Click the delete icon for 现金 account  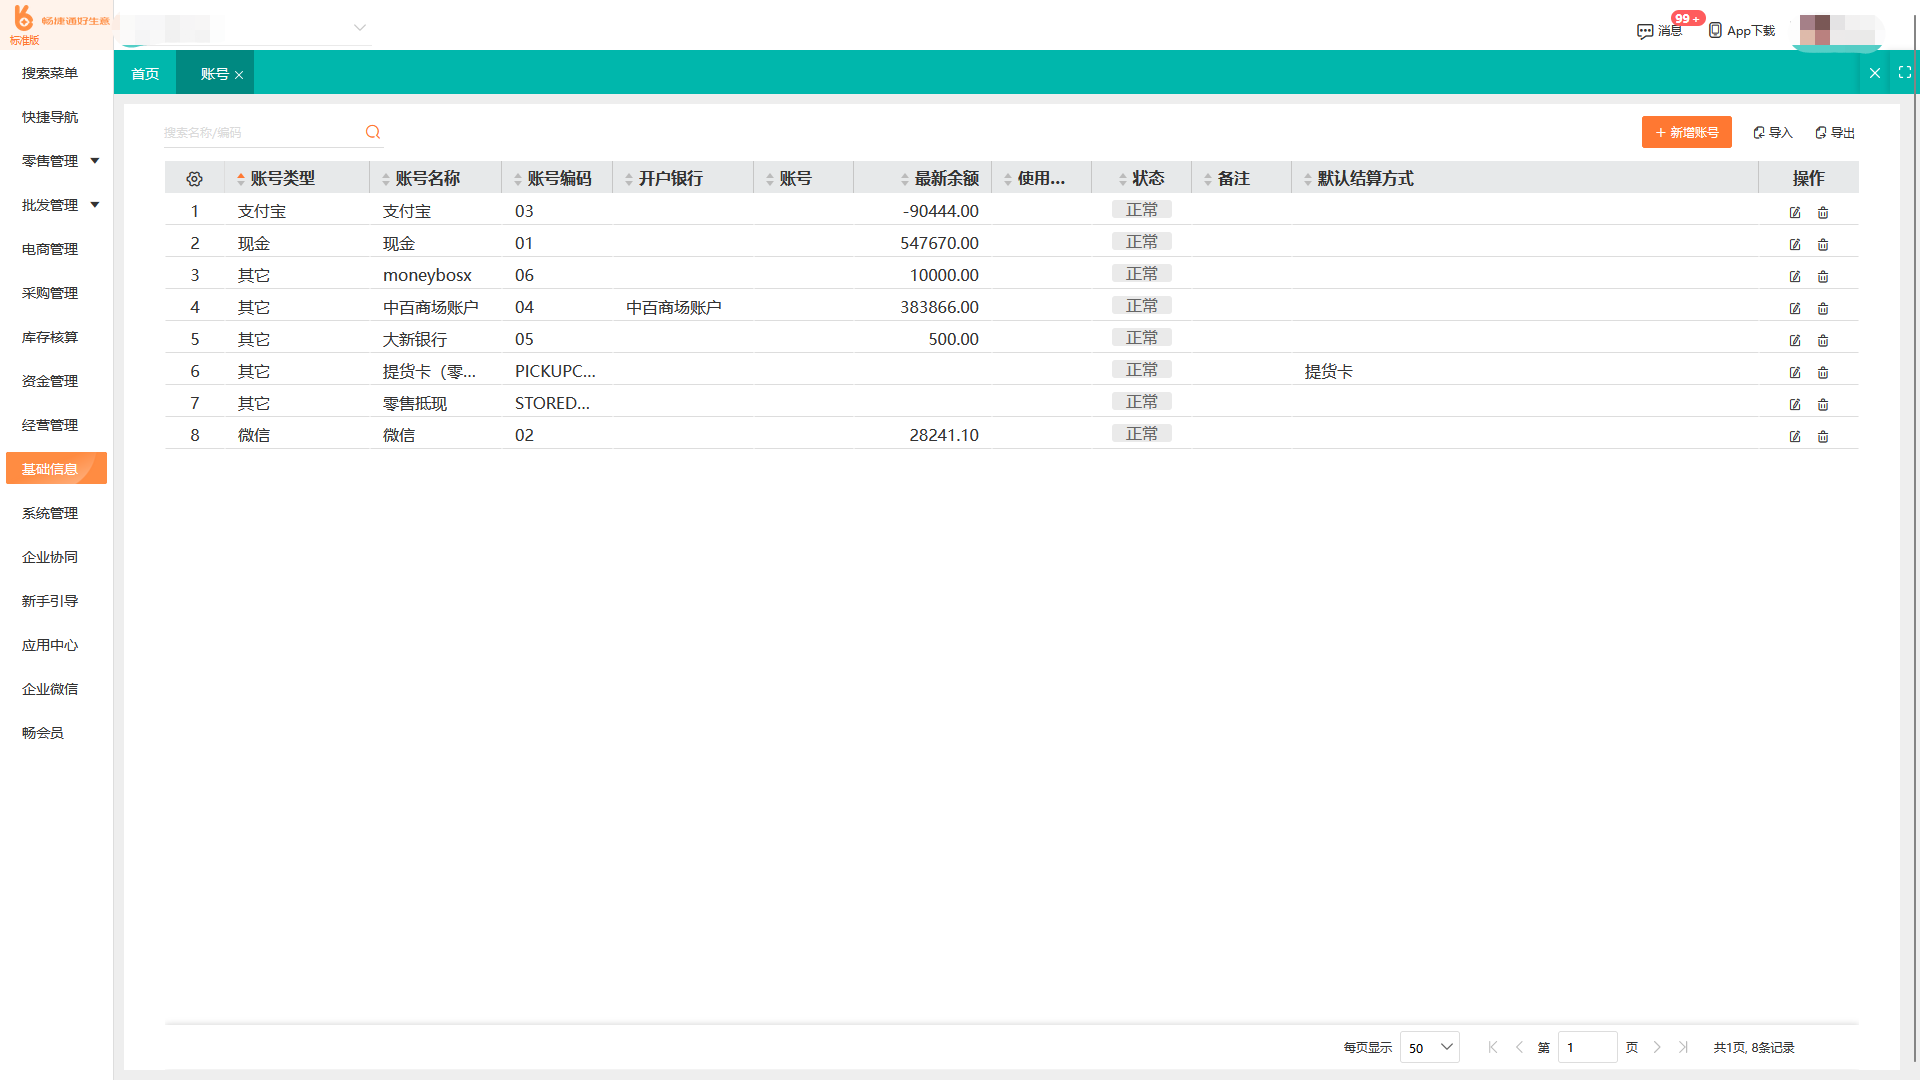(1824, 243)
